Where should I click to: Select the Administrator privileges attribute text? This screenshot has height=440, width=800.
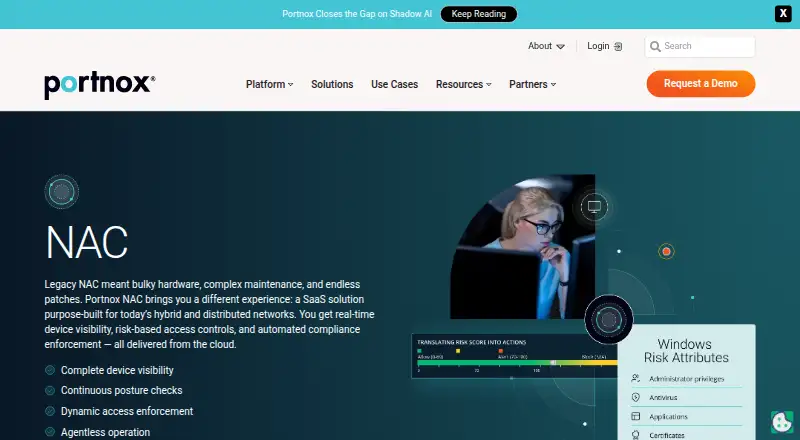686,379
